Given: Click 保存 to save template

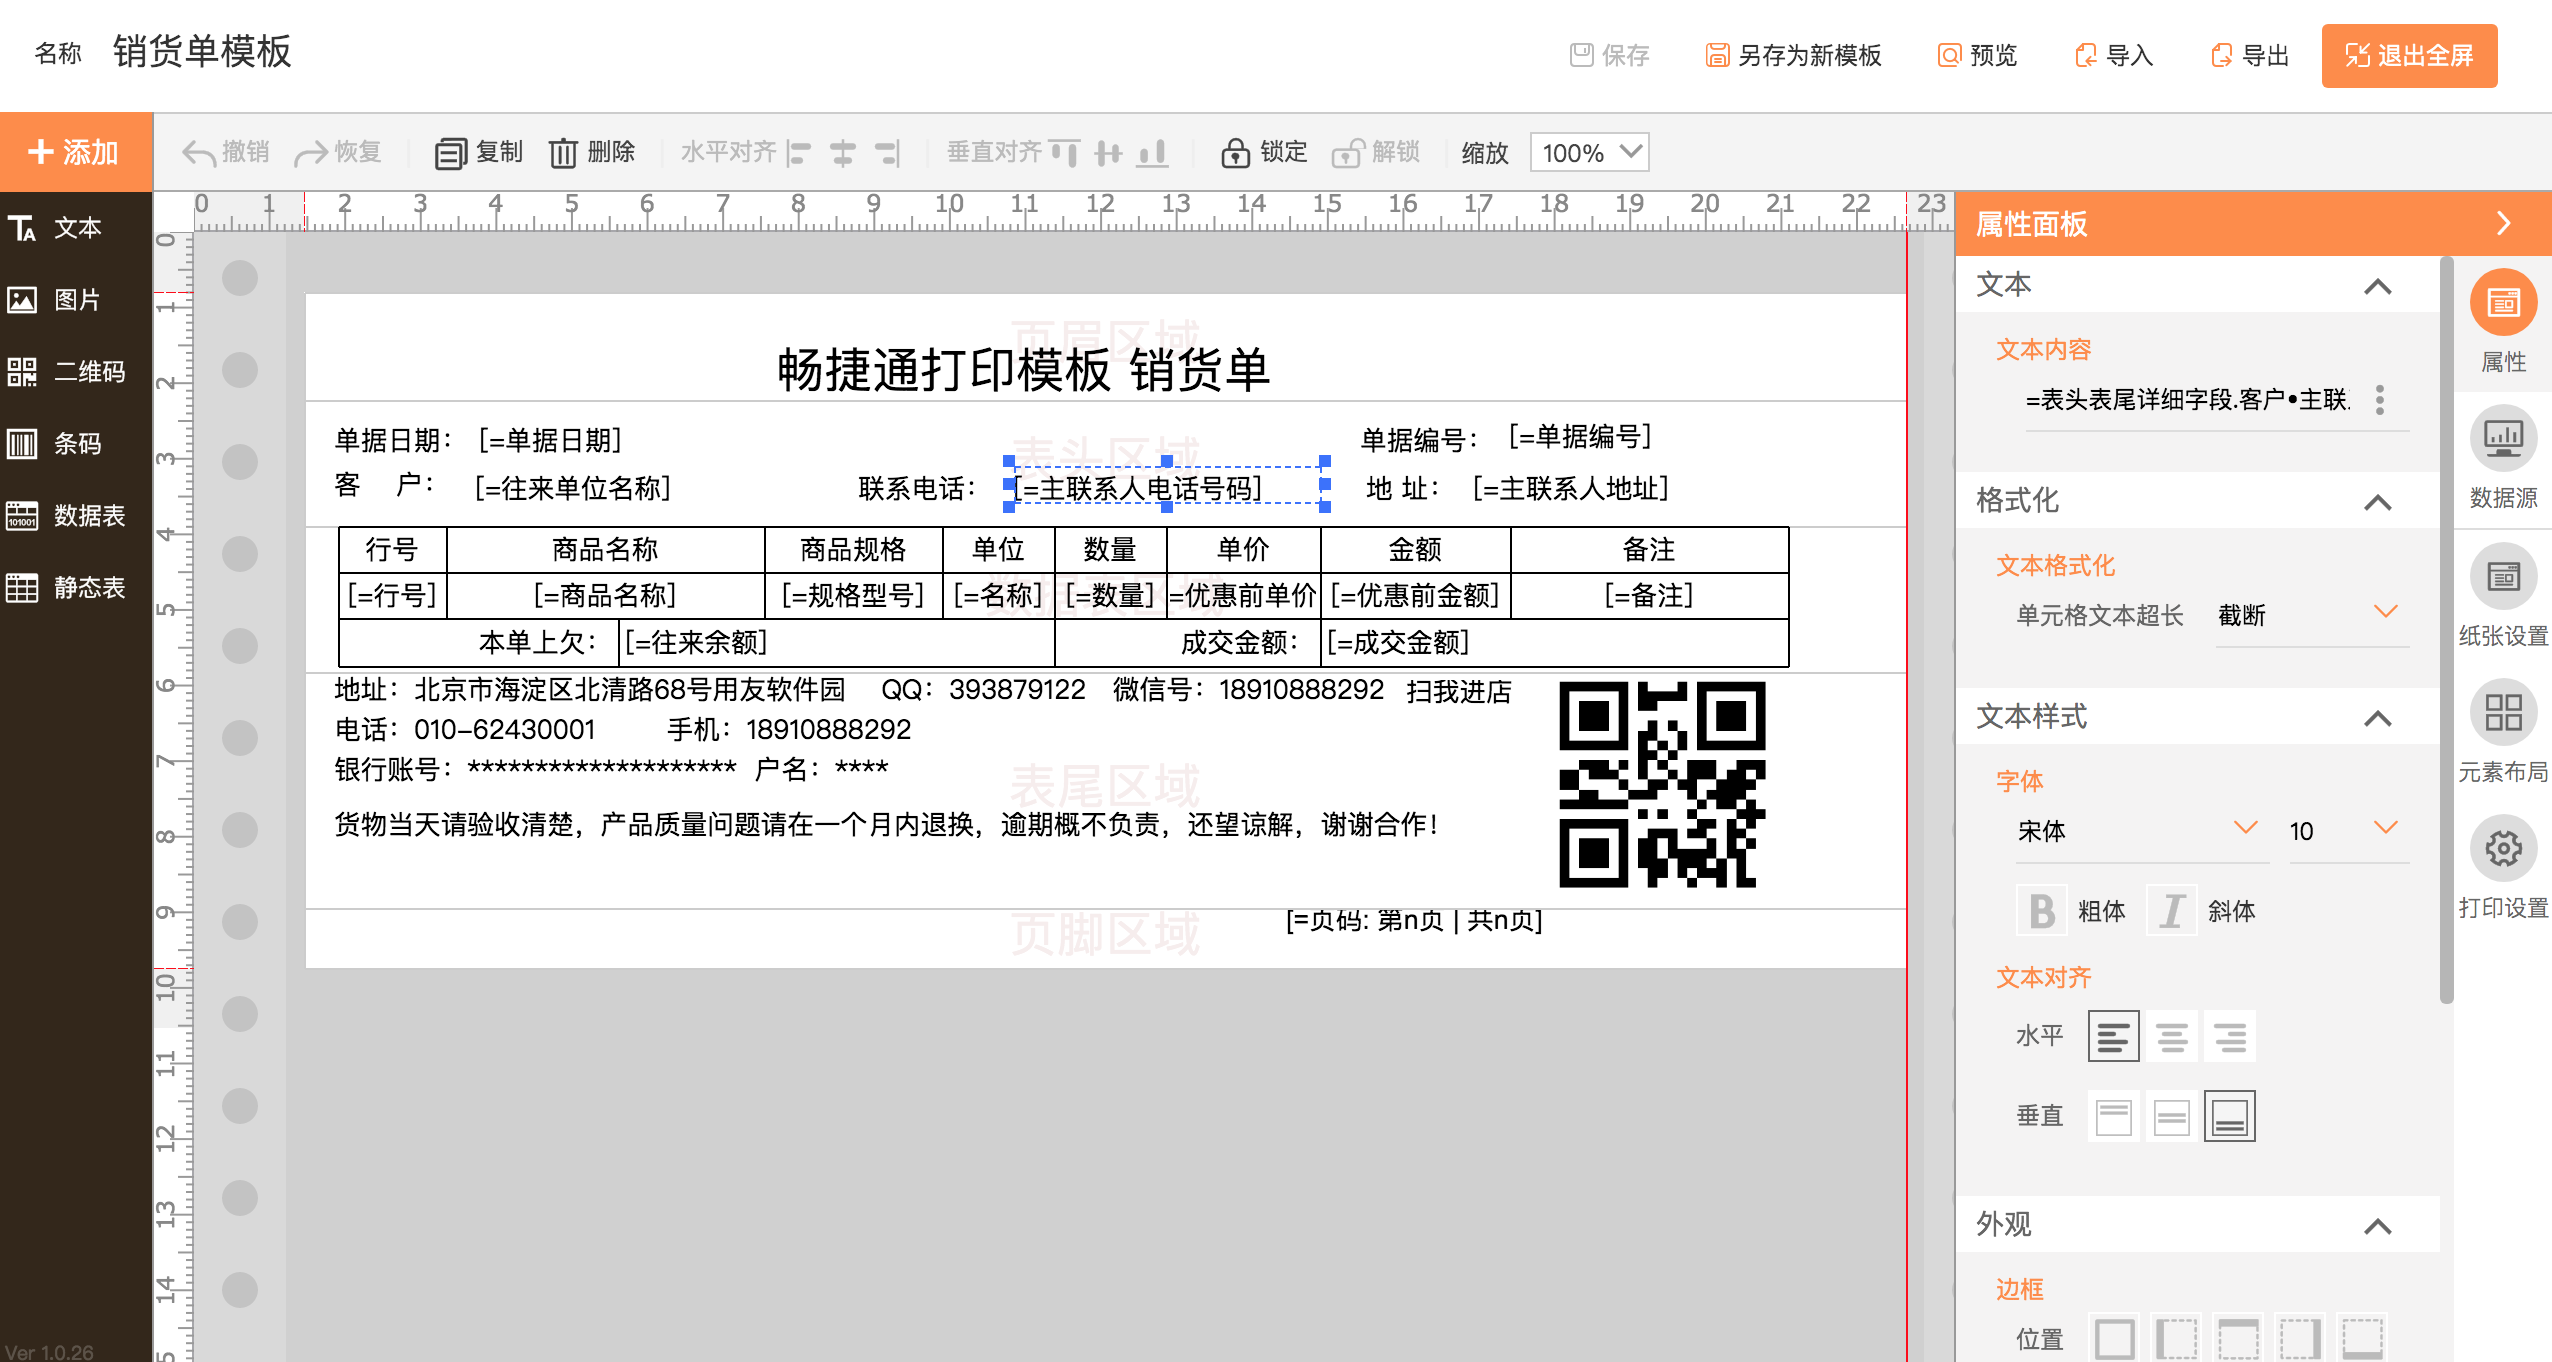Looking at the screenshot, I should pos(1607,52).
